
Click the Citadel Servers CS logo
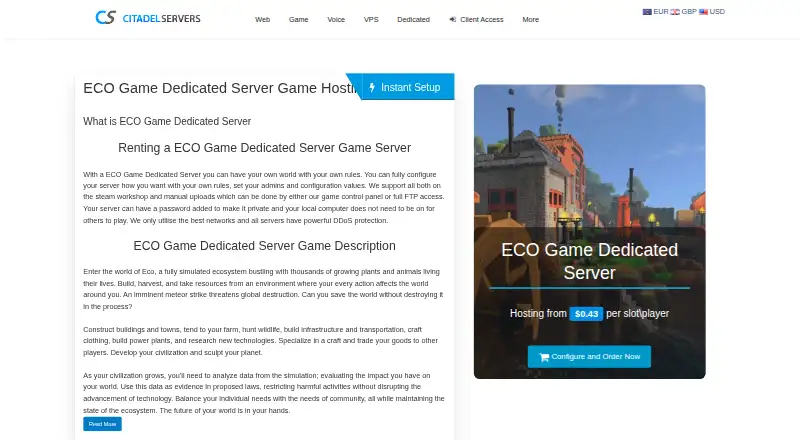pos(106,18)
